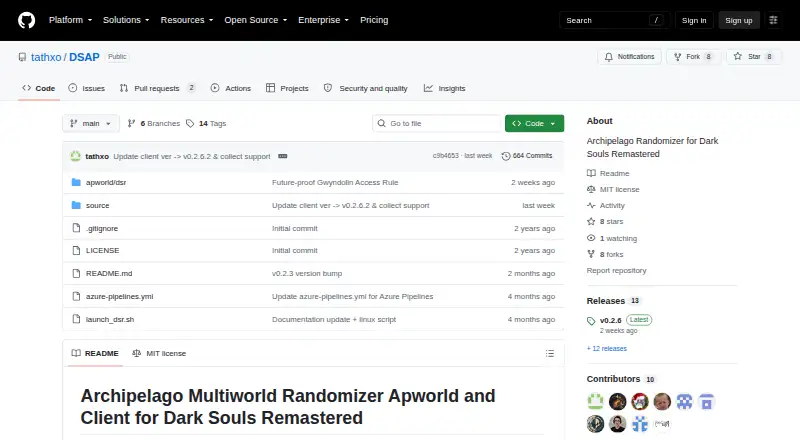Select the README tab in file viewer
Screen dimensions: 800x440
pos(95,353)
